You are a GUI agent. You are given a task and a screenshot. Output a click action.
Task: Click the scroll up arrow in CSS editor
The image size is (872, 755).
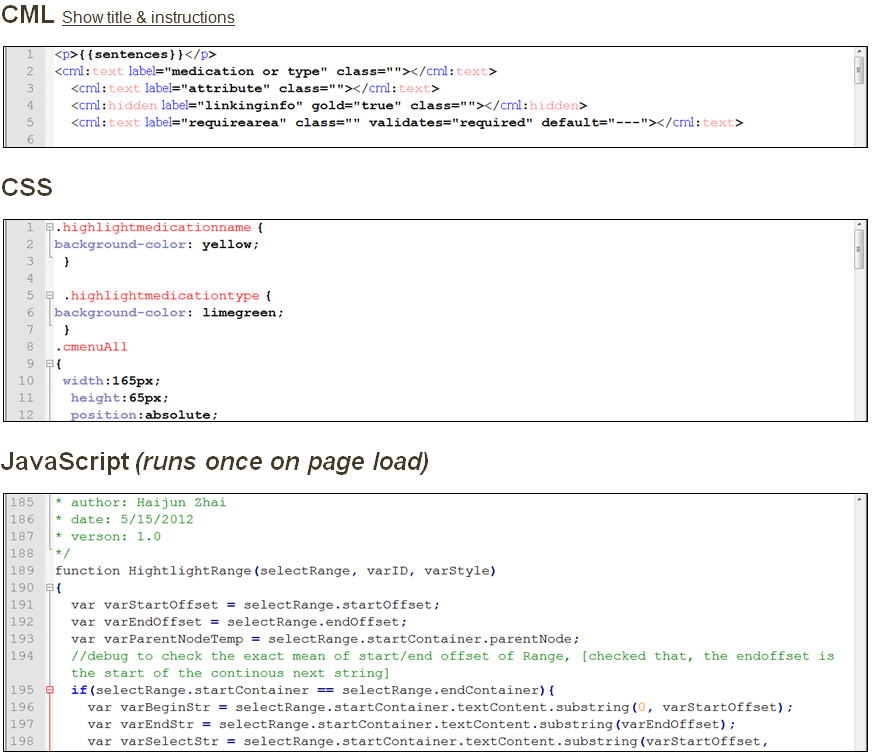859,225
